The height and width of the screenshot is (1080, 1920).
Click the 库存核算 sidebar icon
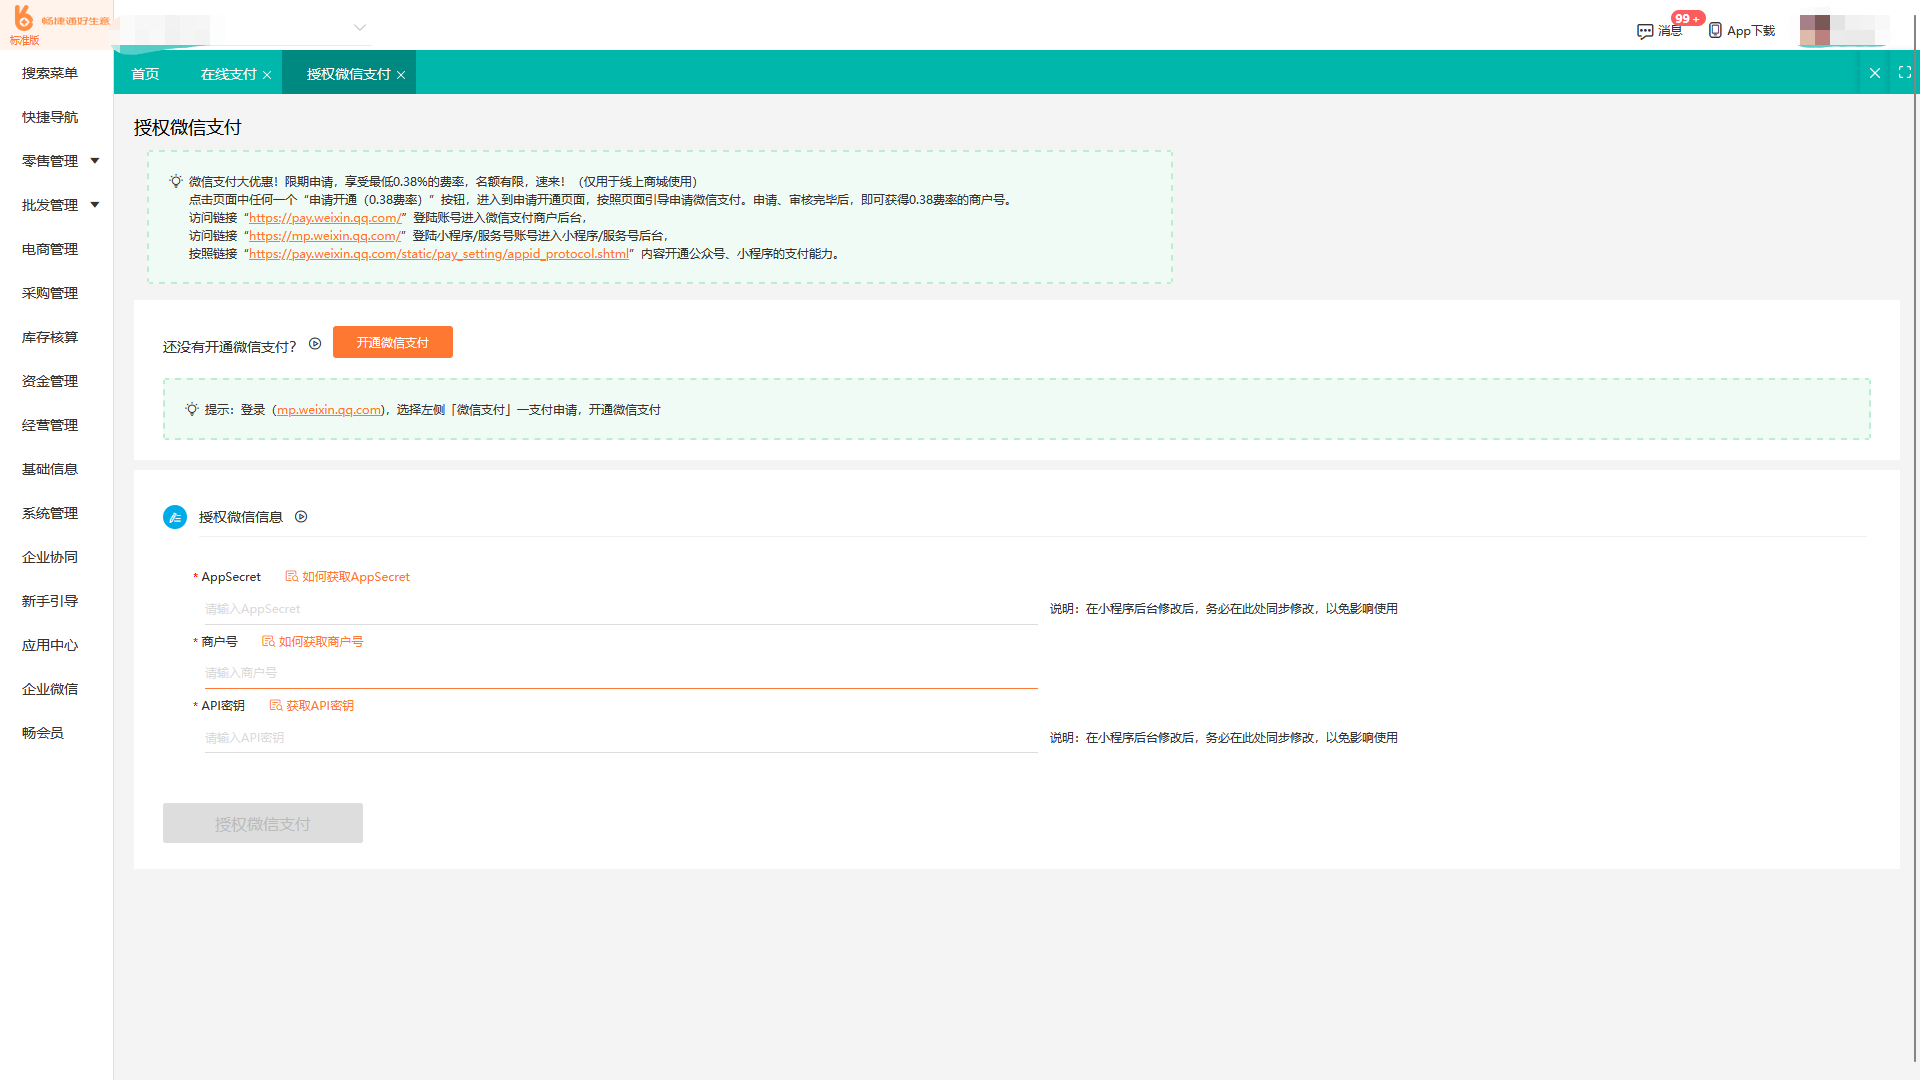[x=49, y=336]
